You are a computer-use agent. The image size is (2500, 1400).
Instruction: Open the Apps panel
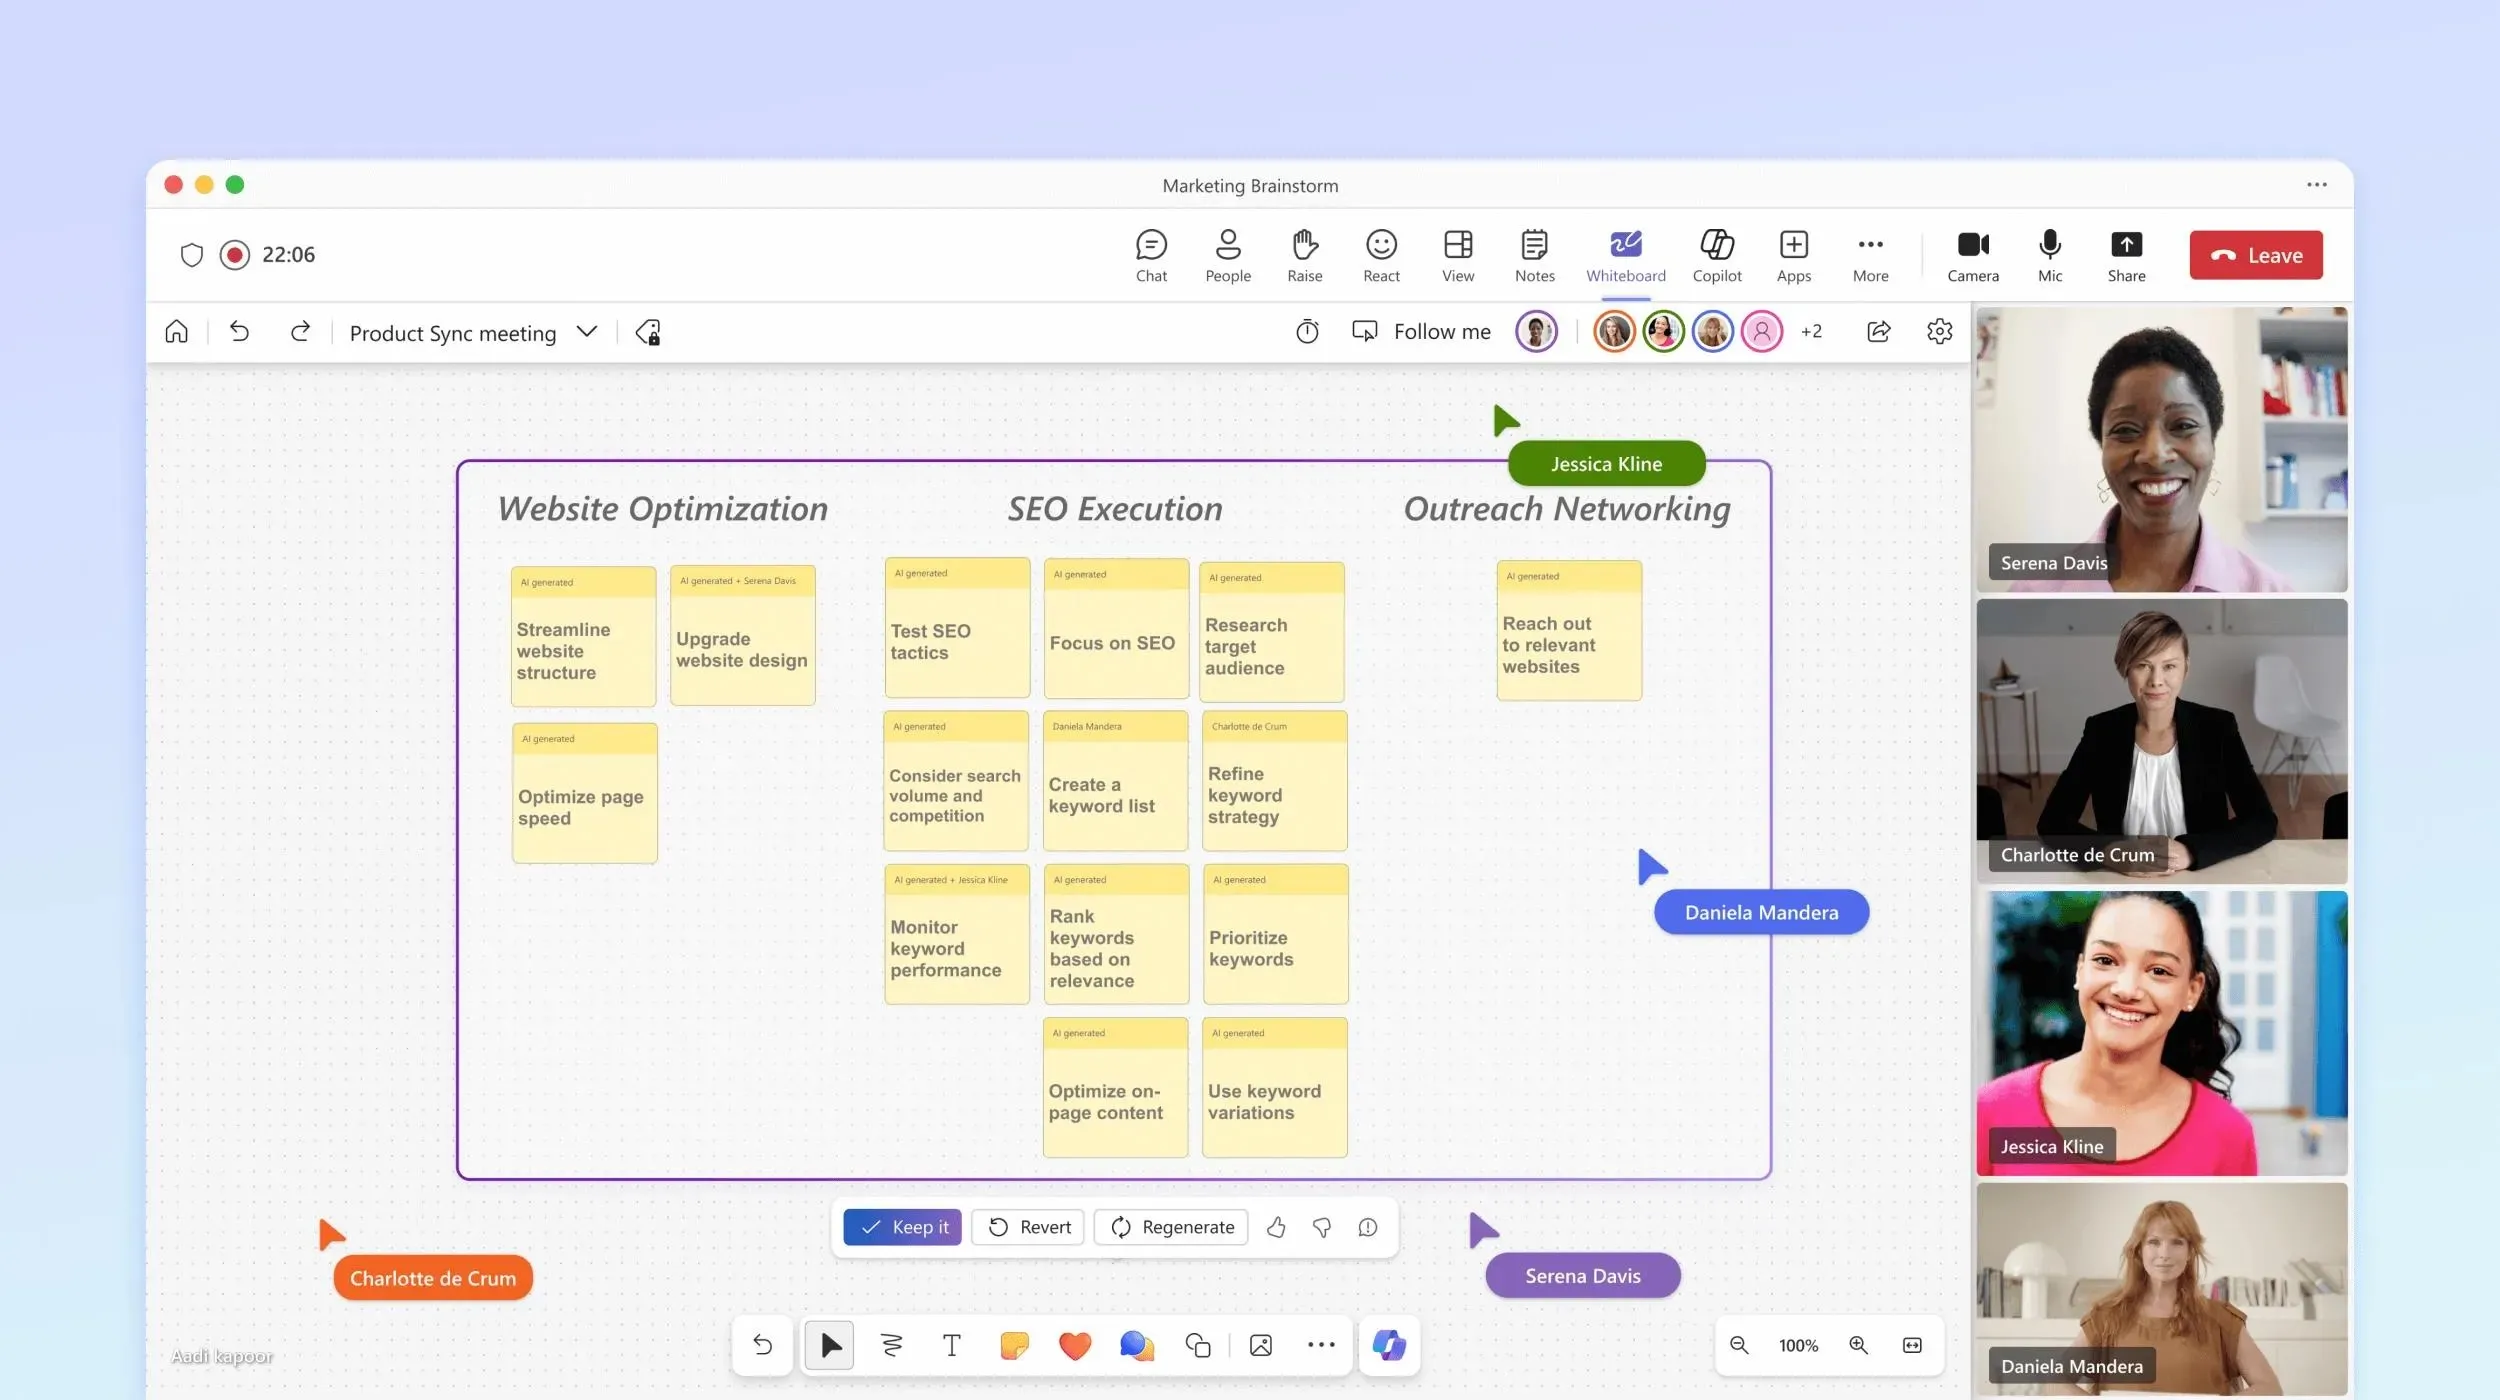pyautogui.click(x=1793, y=254)
